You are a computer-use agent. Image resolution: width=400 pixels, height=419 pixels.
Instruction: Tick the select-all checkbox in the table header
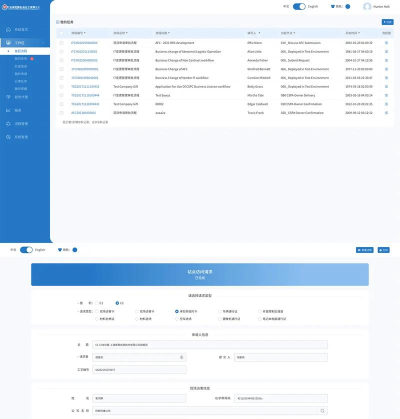[61, 33]
